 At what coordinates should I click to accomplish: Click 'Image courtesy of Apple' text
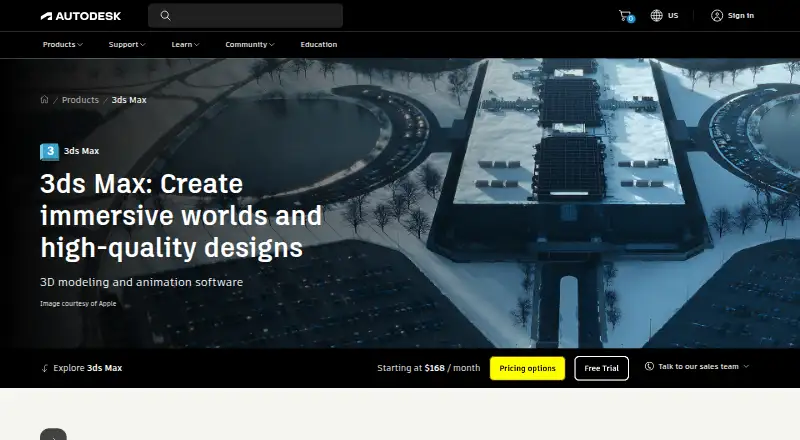tap(78, 304)
